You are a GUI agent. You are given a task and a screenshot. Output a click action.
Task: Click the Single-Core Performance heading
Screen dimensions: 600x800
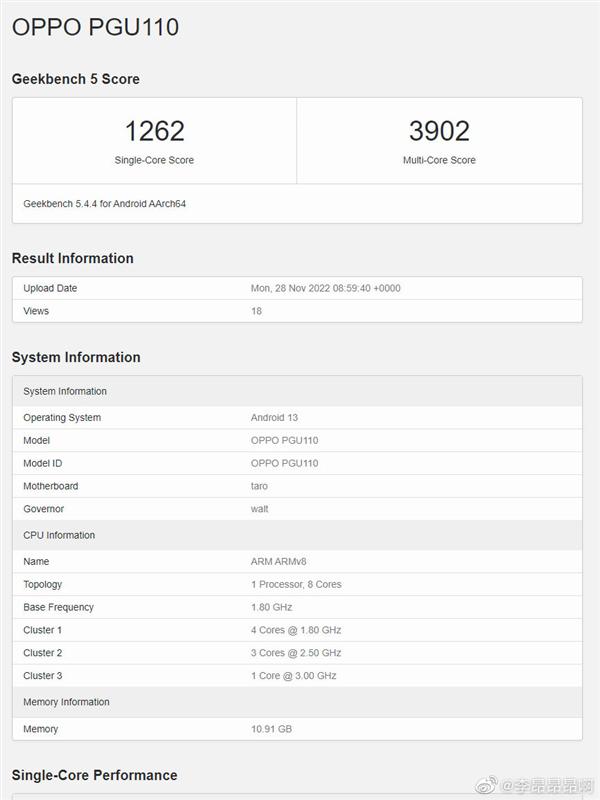[94, 775]
